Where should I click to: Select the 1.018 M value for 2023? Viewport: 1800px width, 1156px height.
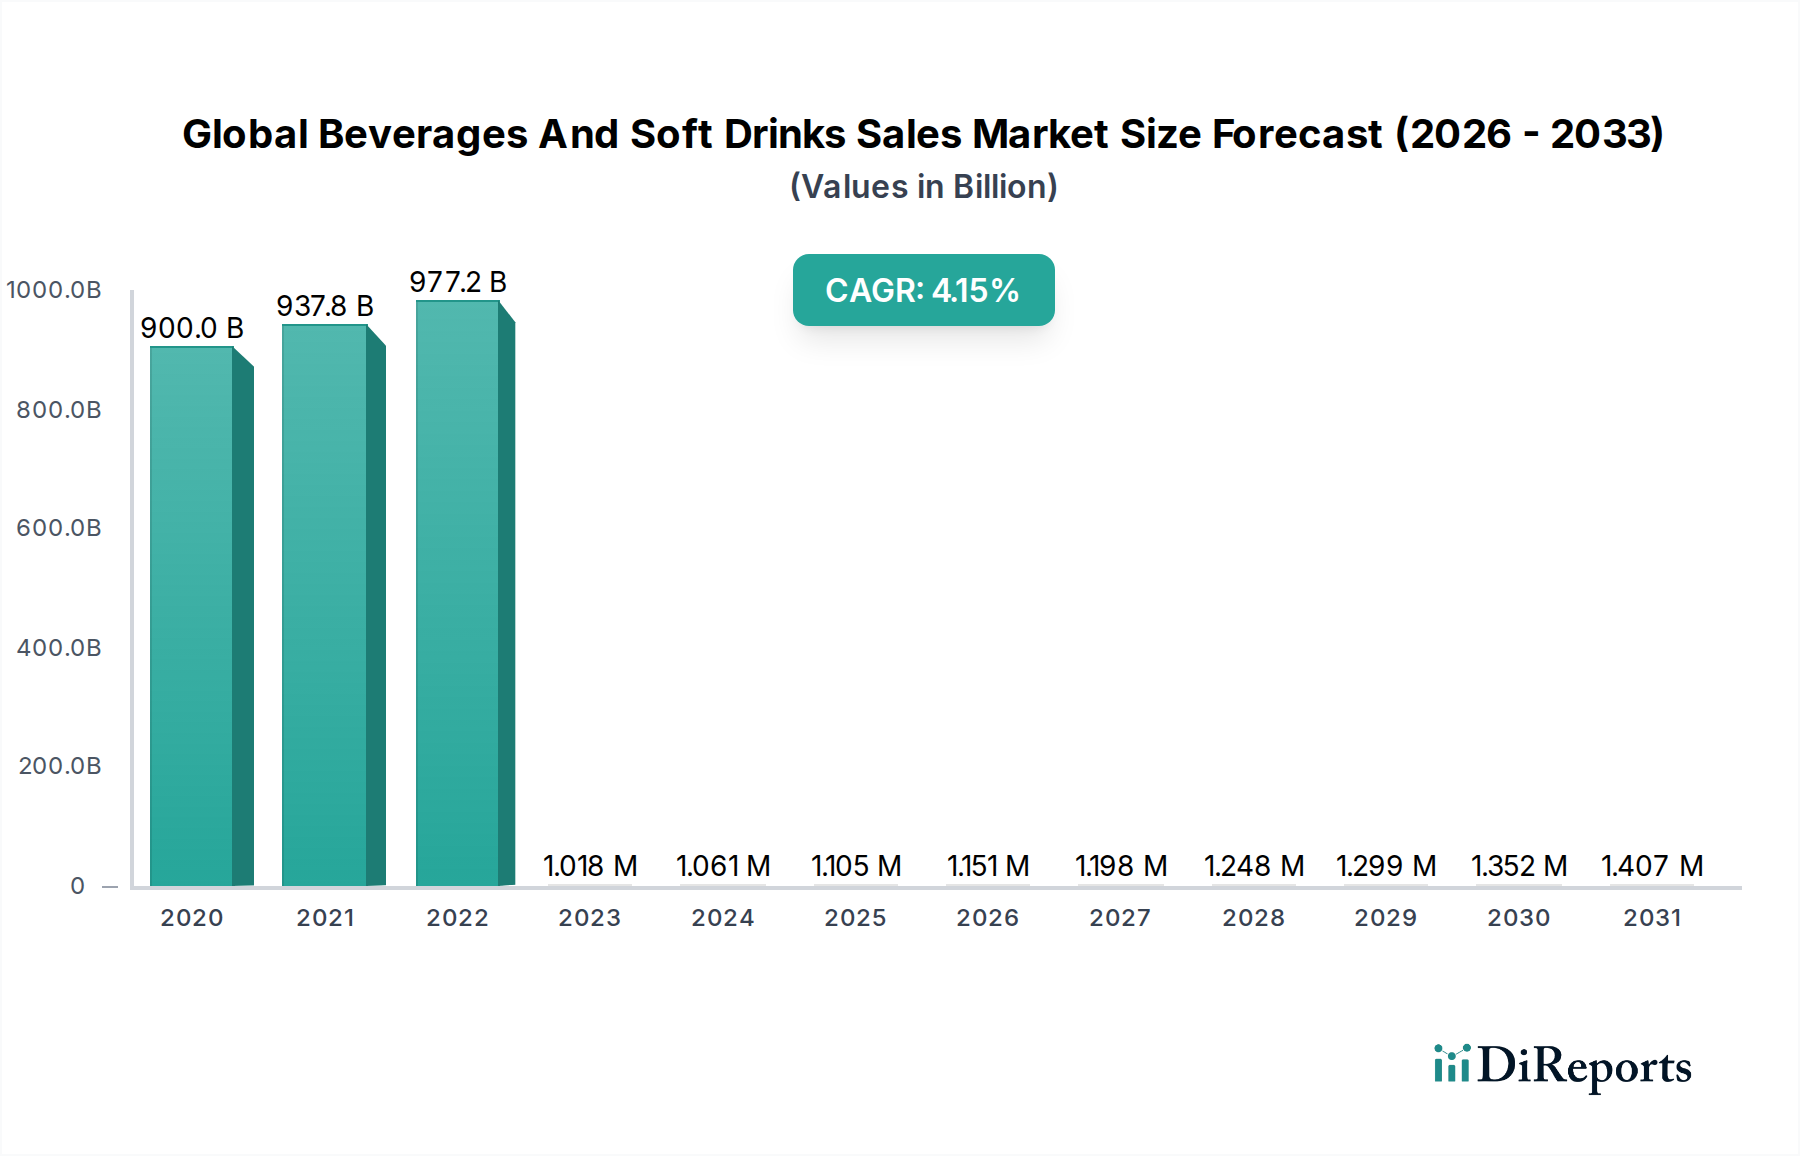pyautogui.click(x=591, y=864)
